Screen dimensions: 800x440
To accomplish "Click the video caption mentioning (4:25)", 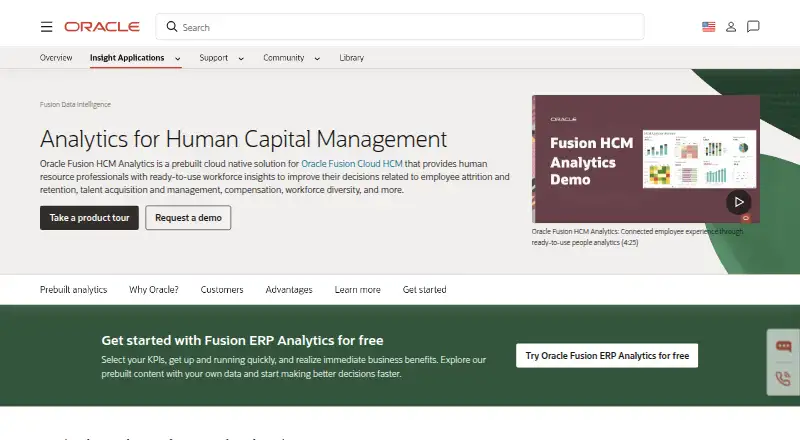I will pos(637,237).
